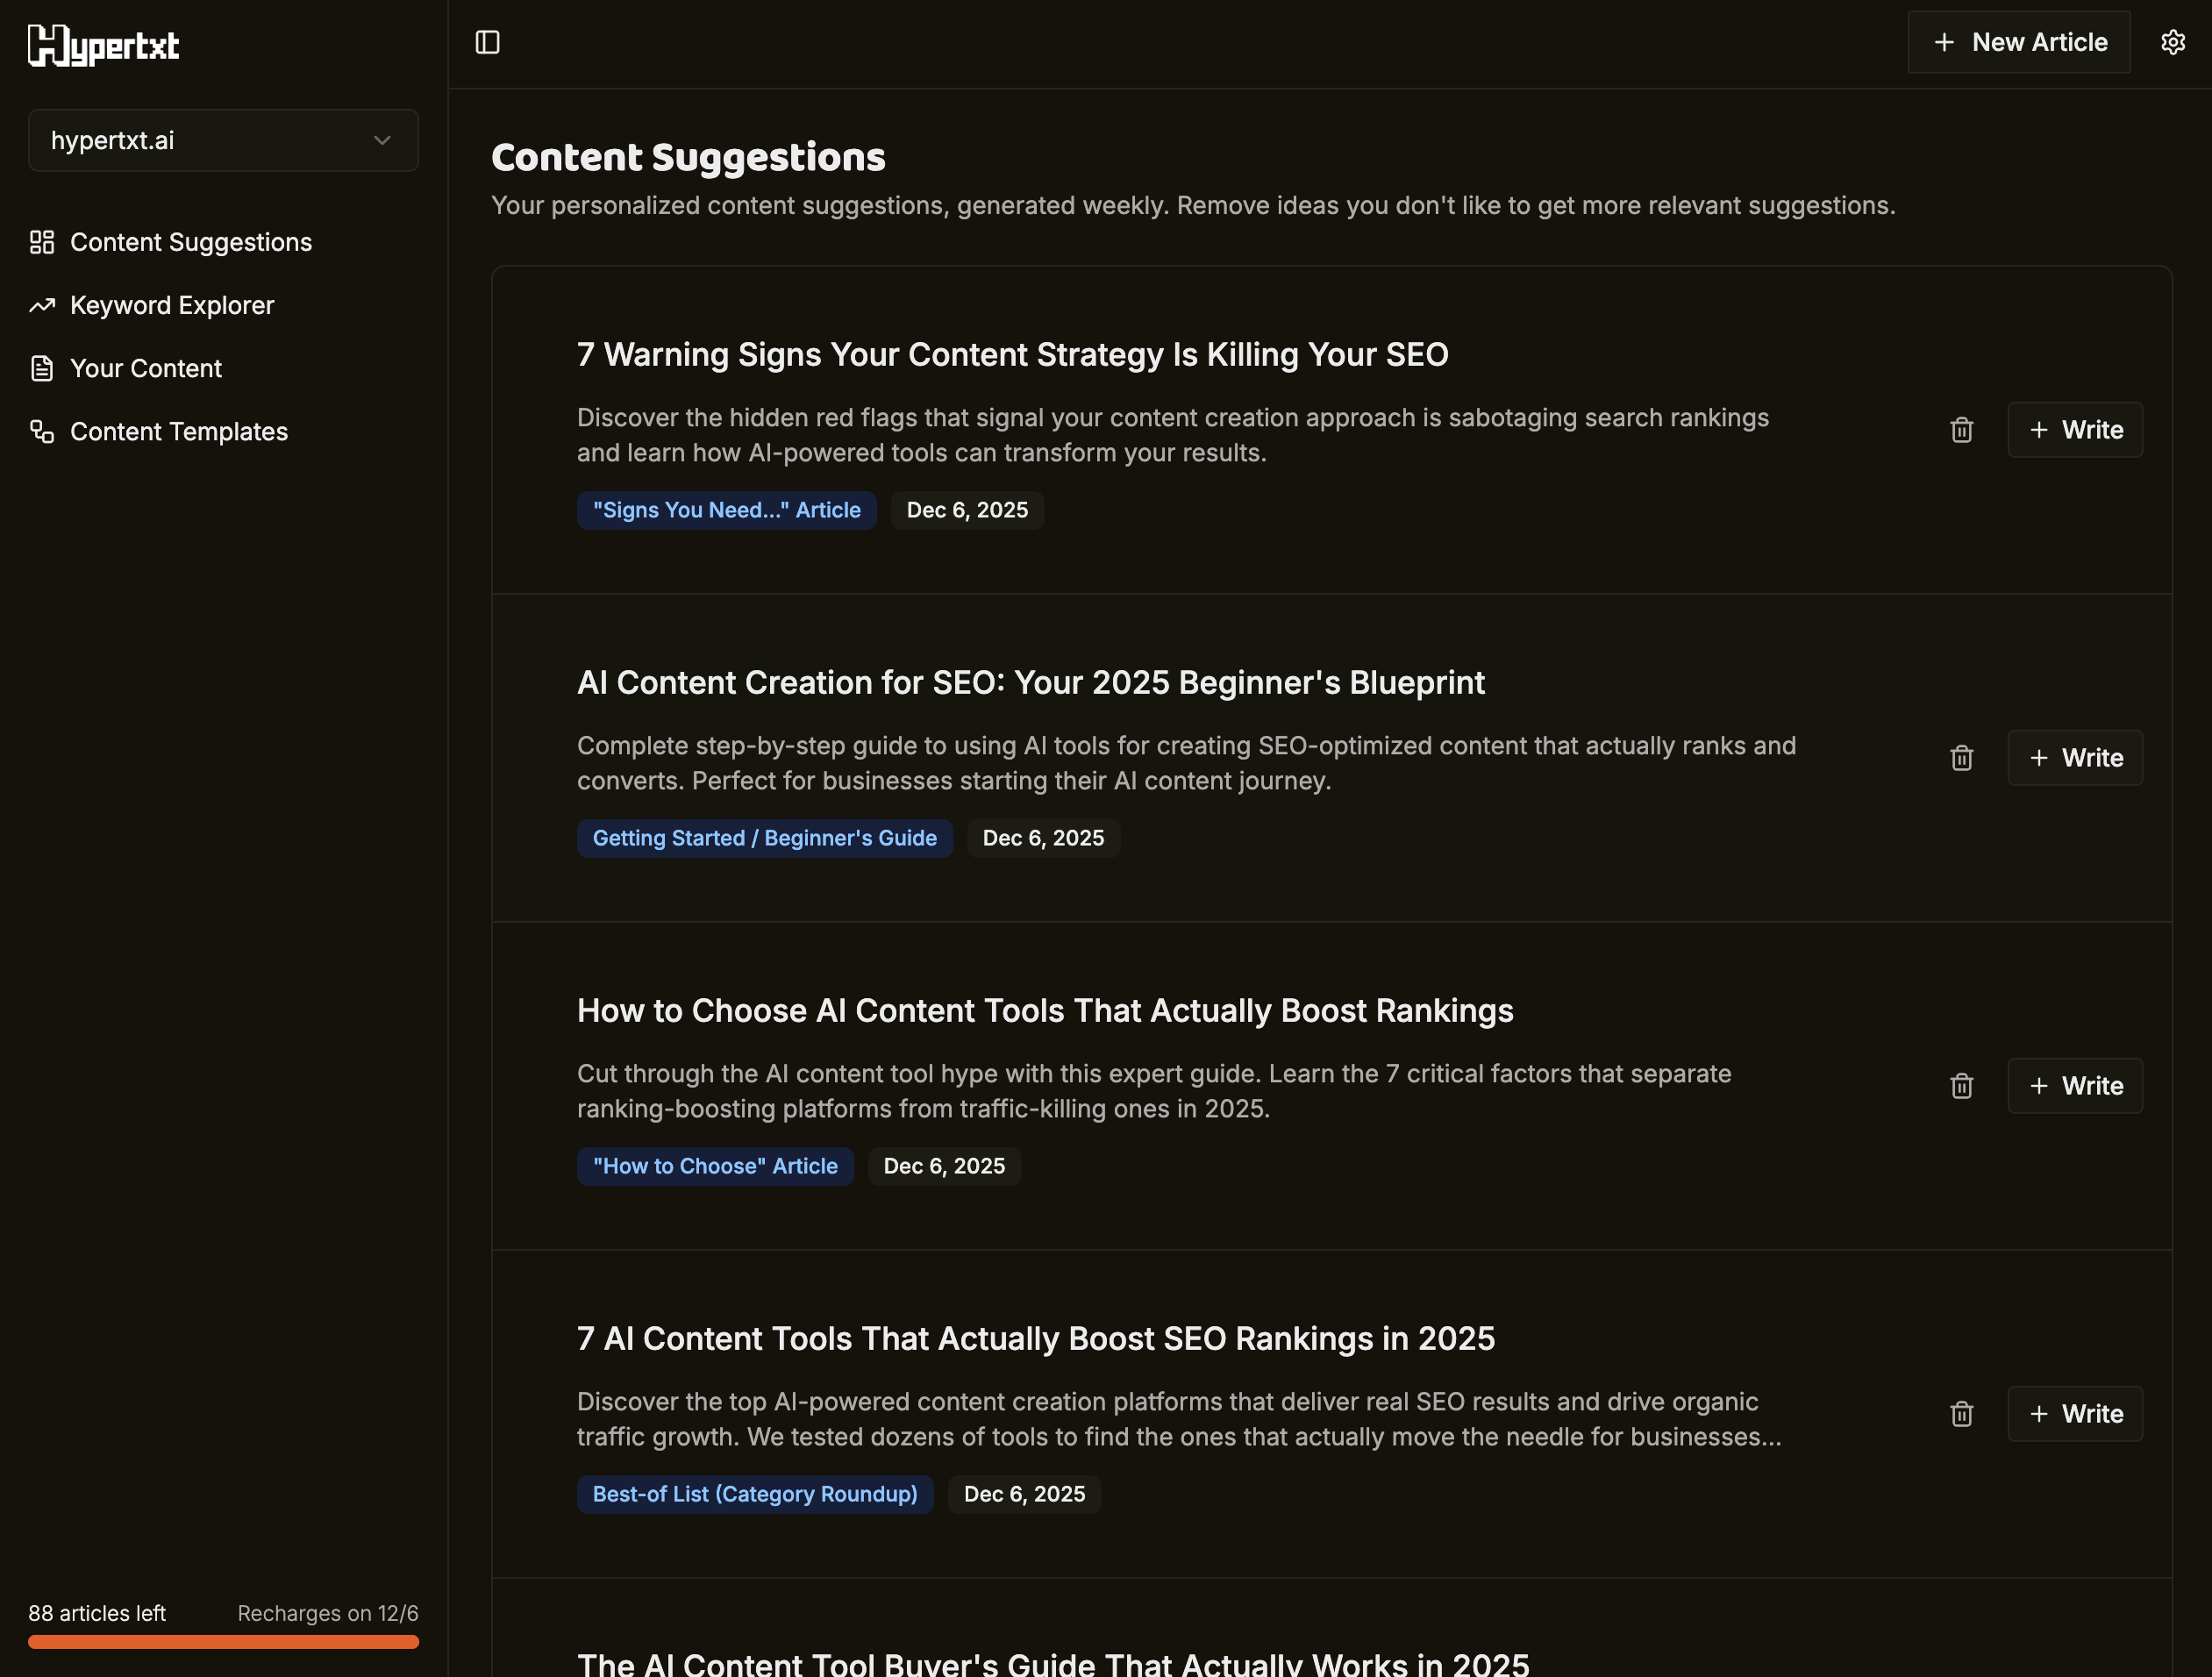Navigate to Keyword Explorer
Screen dimensions: 2212x1677
[171, 305]
